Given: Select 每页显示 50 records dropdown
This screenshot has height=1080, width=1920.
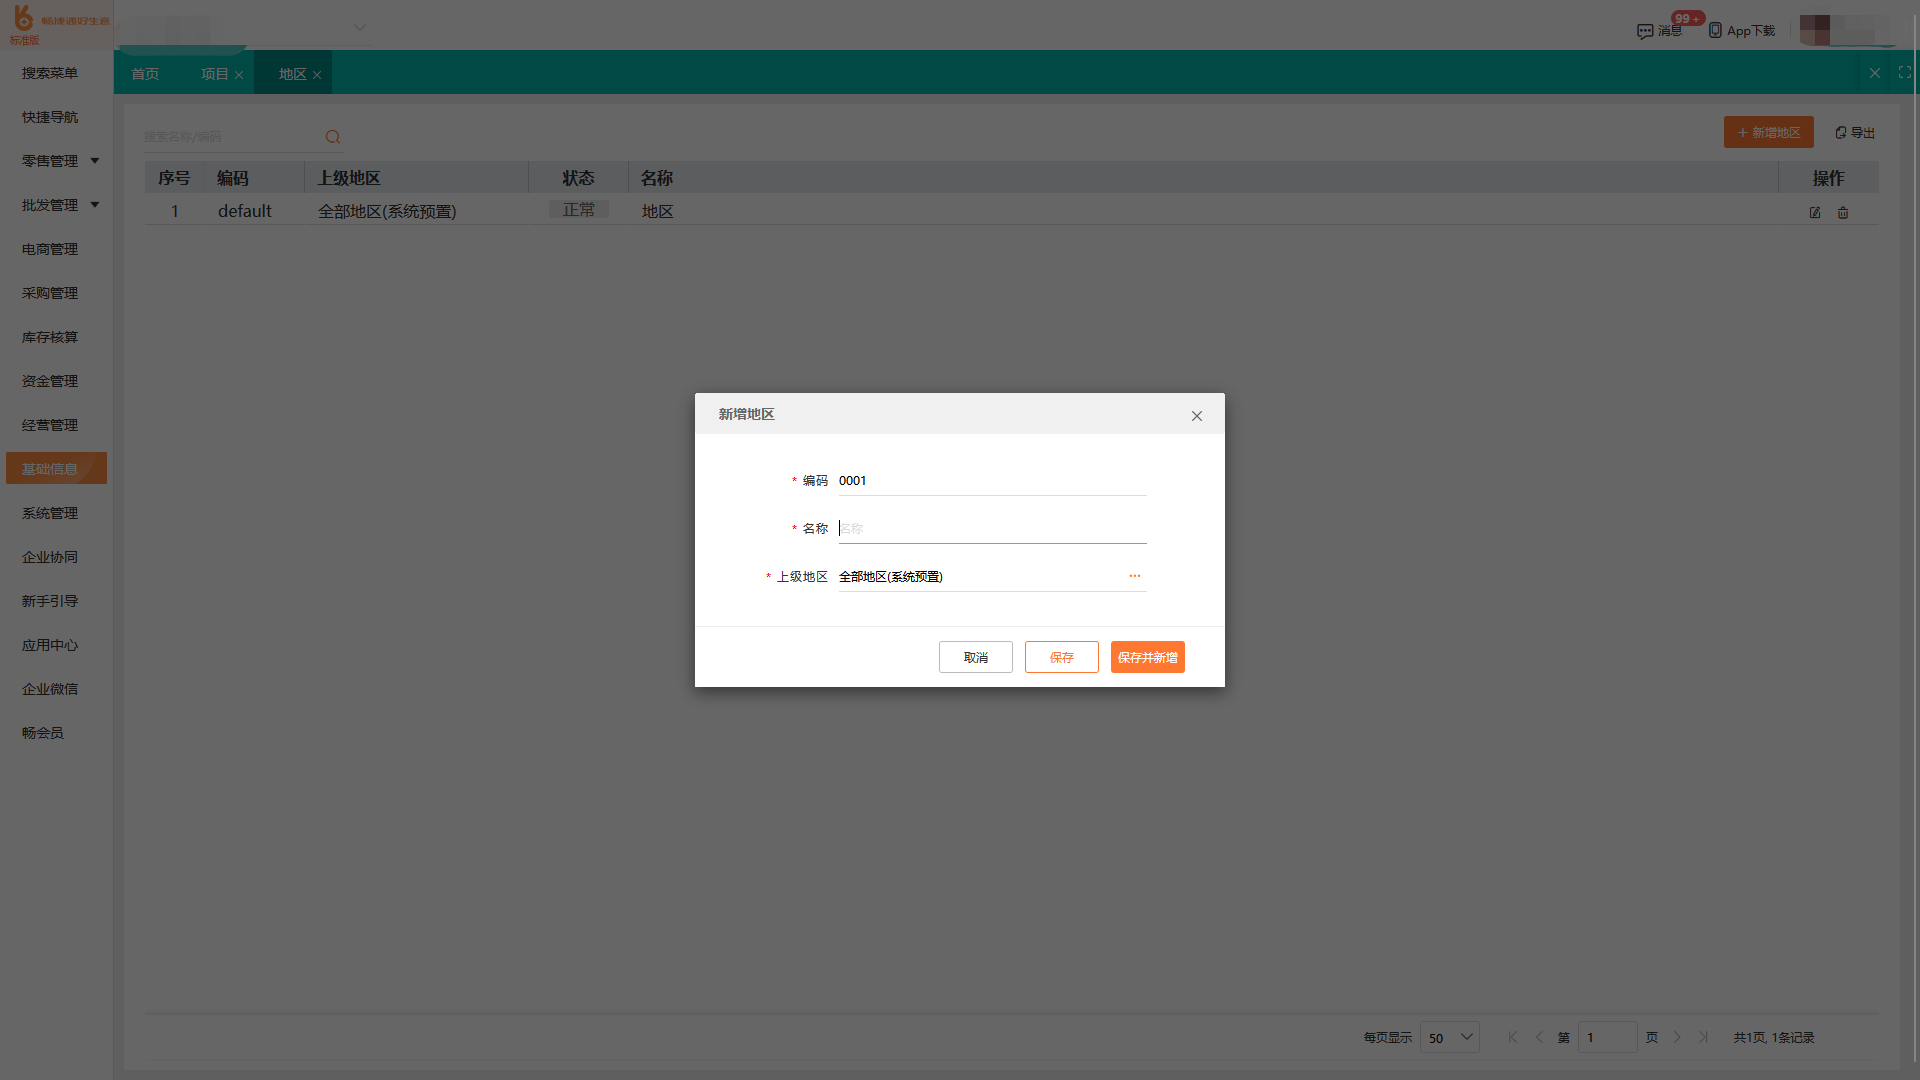Looking at the screenshot, I should pos(1449,1036).
